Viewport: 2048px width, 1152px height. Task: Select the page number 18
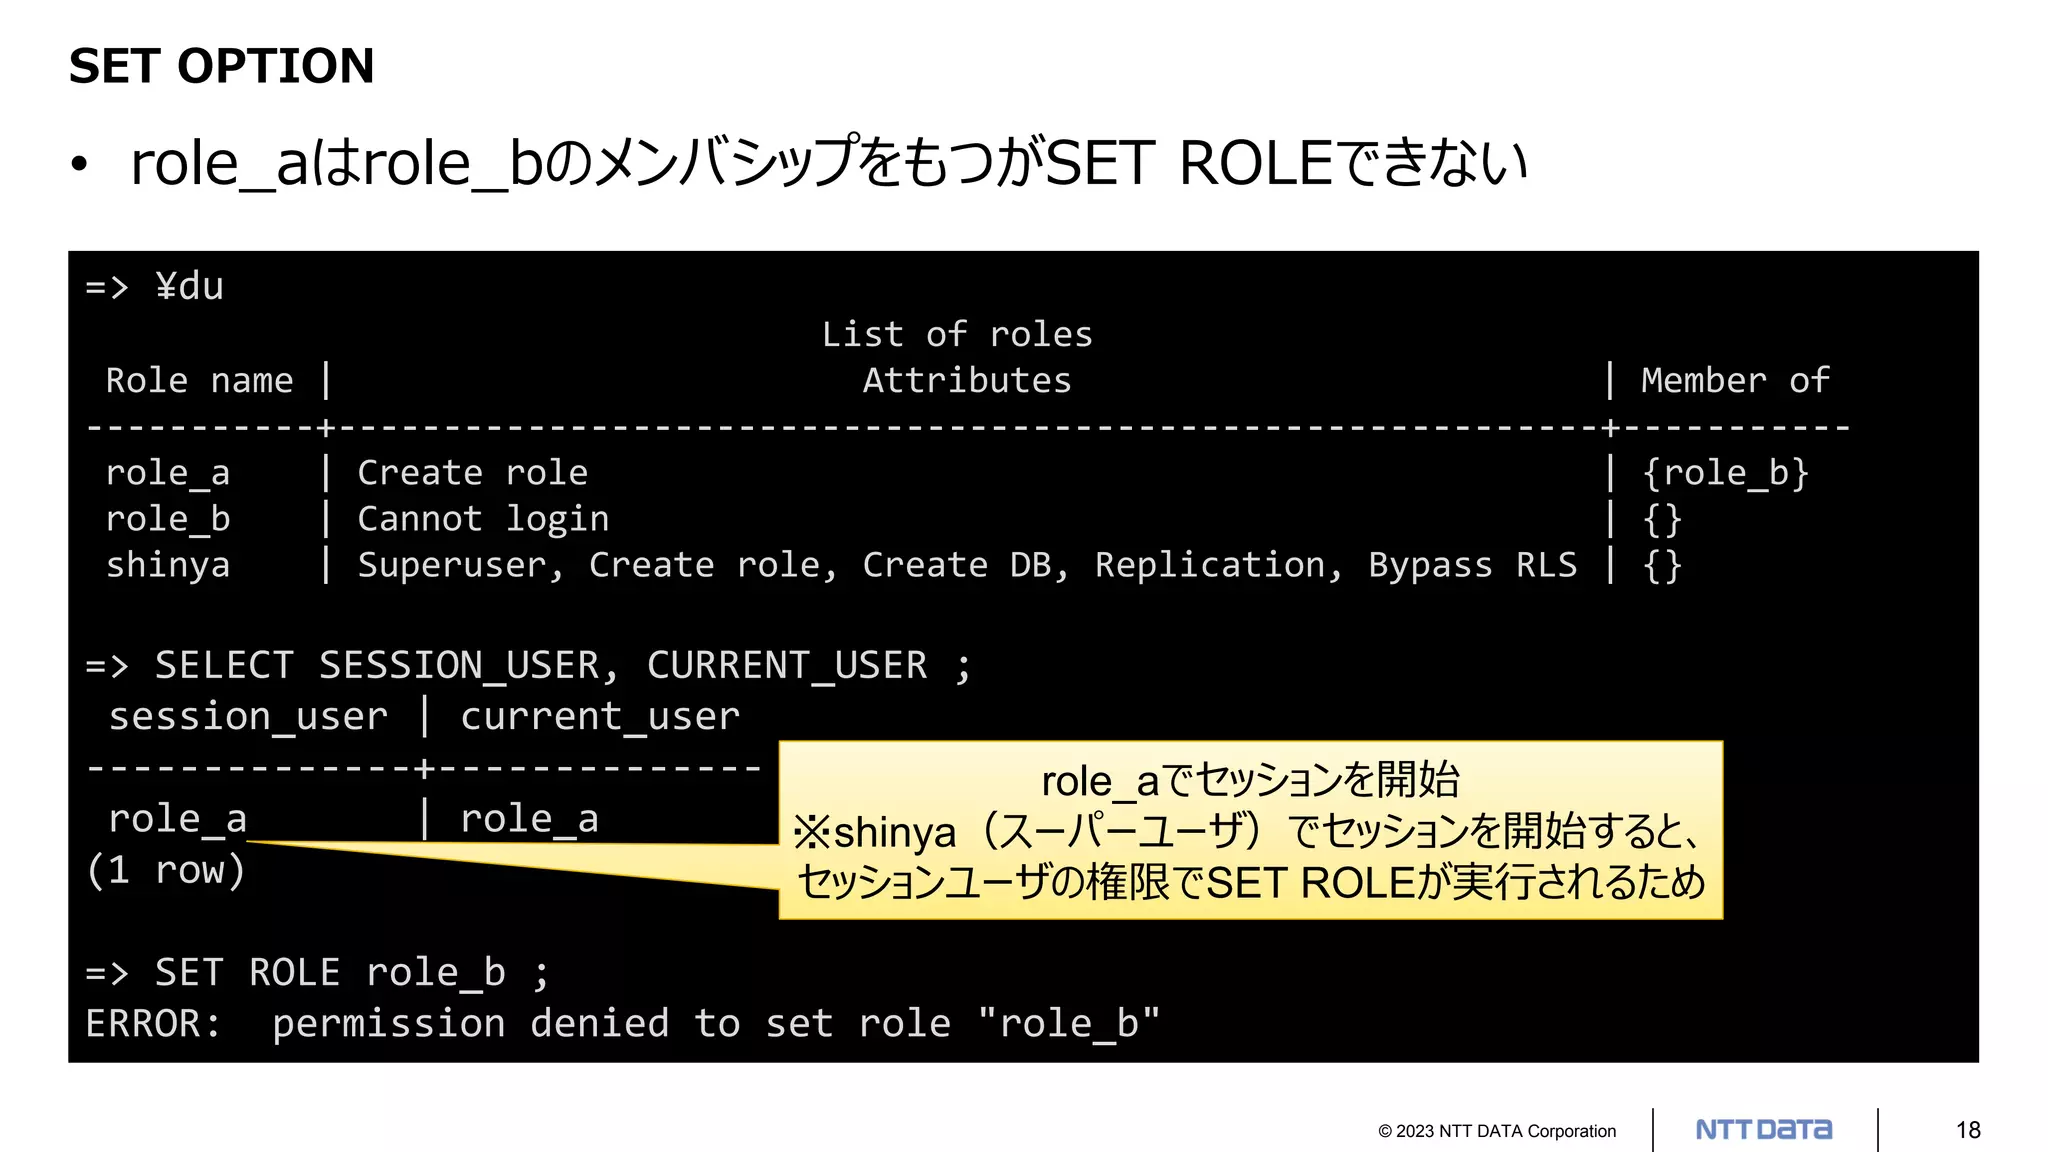[1968, 1129]
